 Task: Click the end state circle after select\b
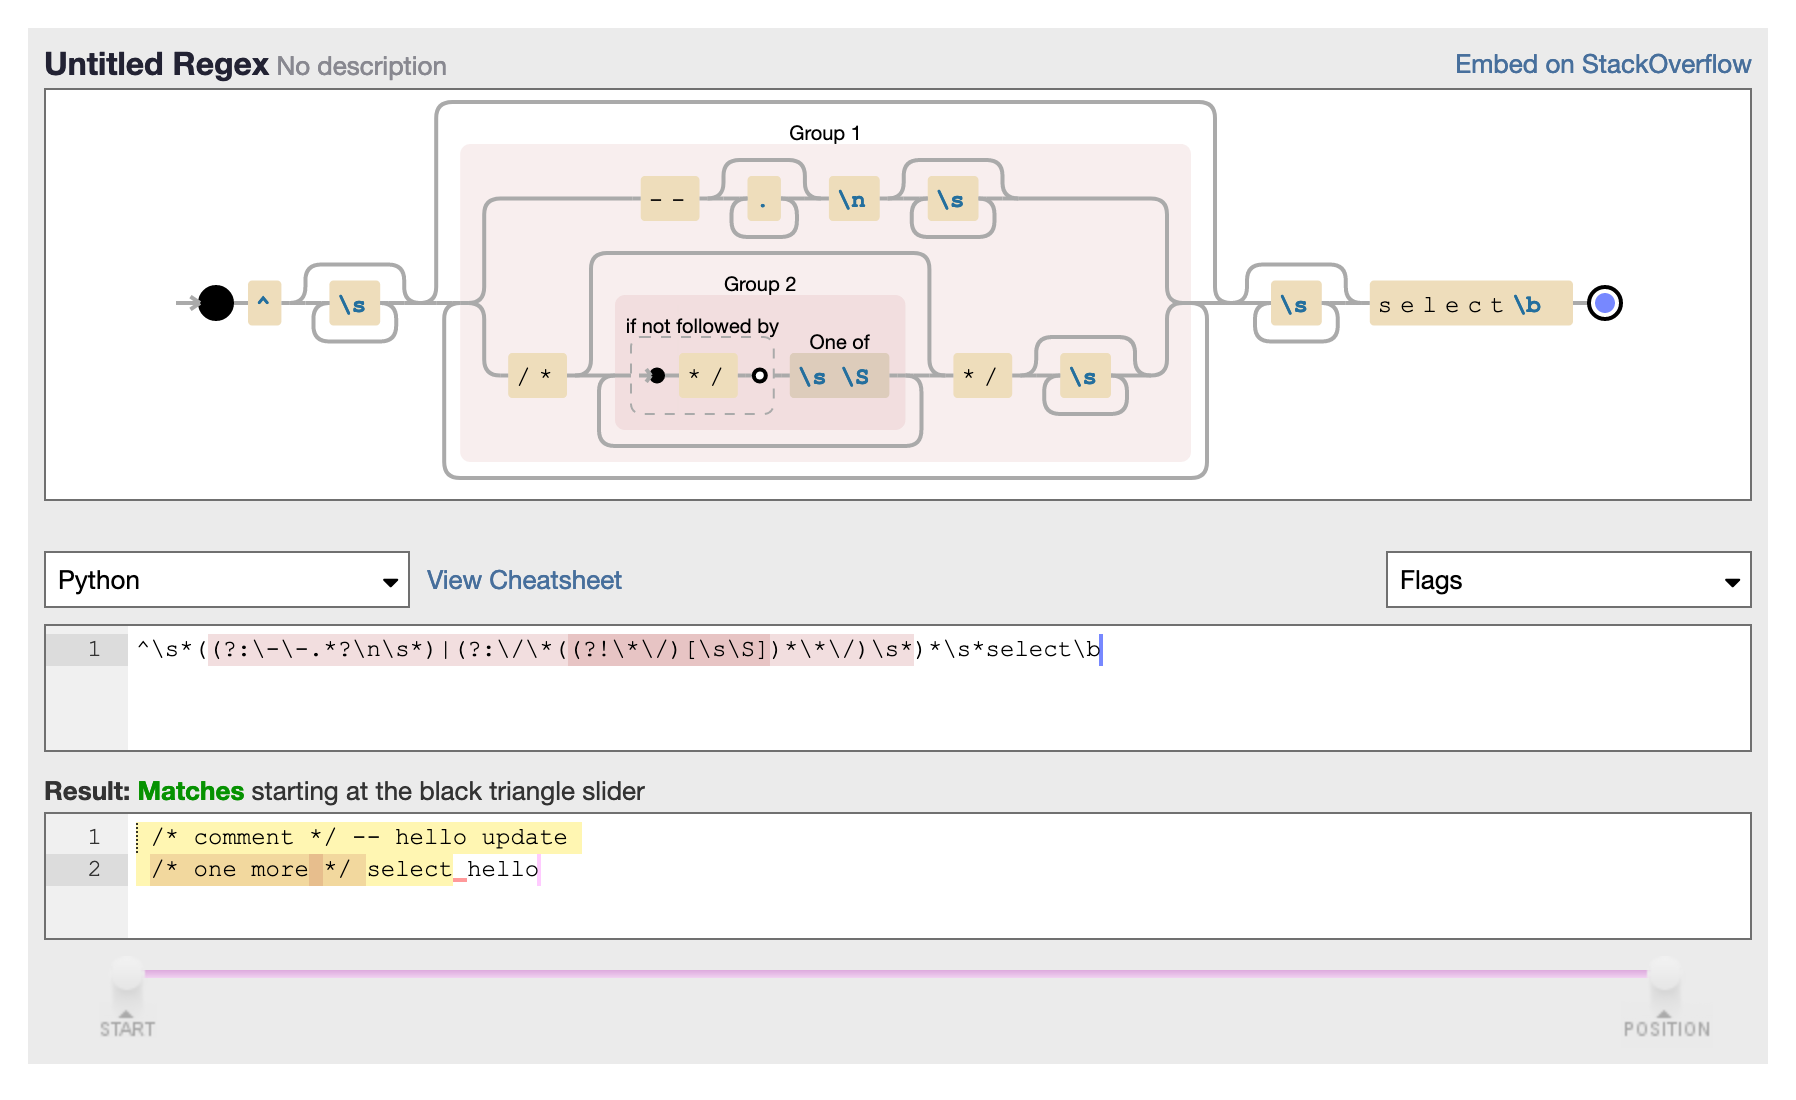pos(1605,303)
